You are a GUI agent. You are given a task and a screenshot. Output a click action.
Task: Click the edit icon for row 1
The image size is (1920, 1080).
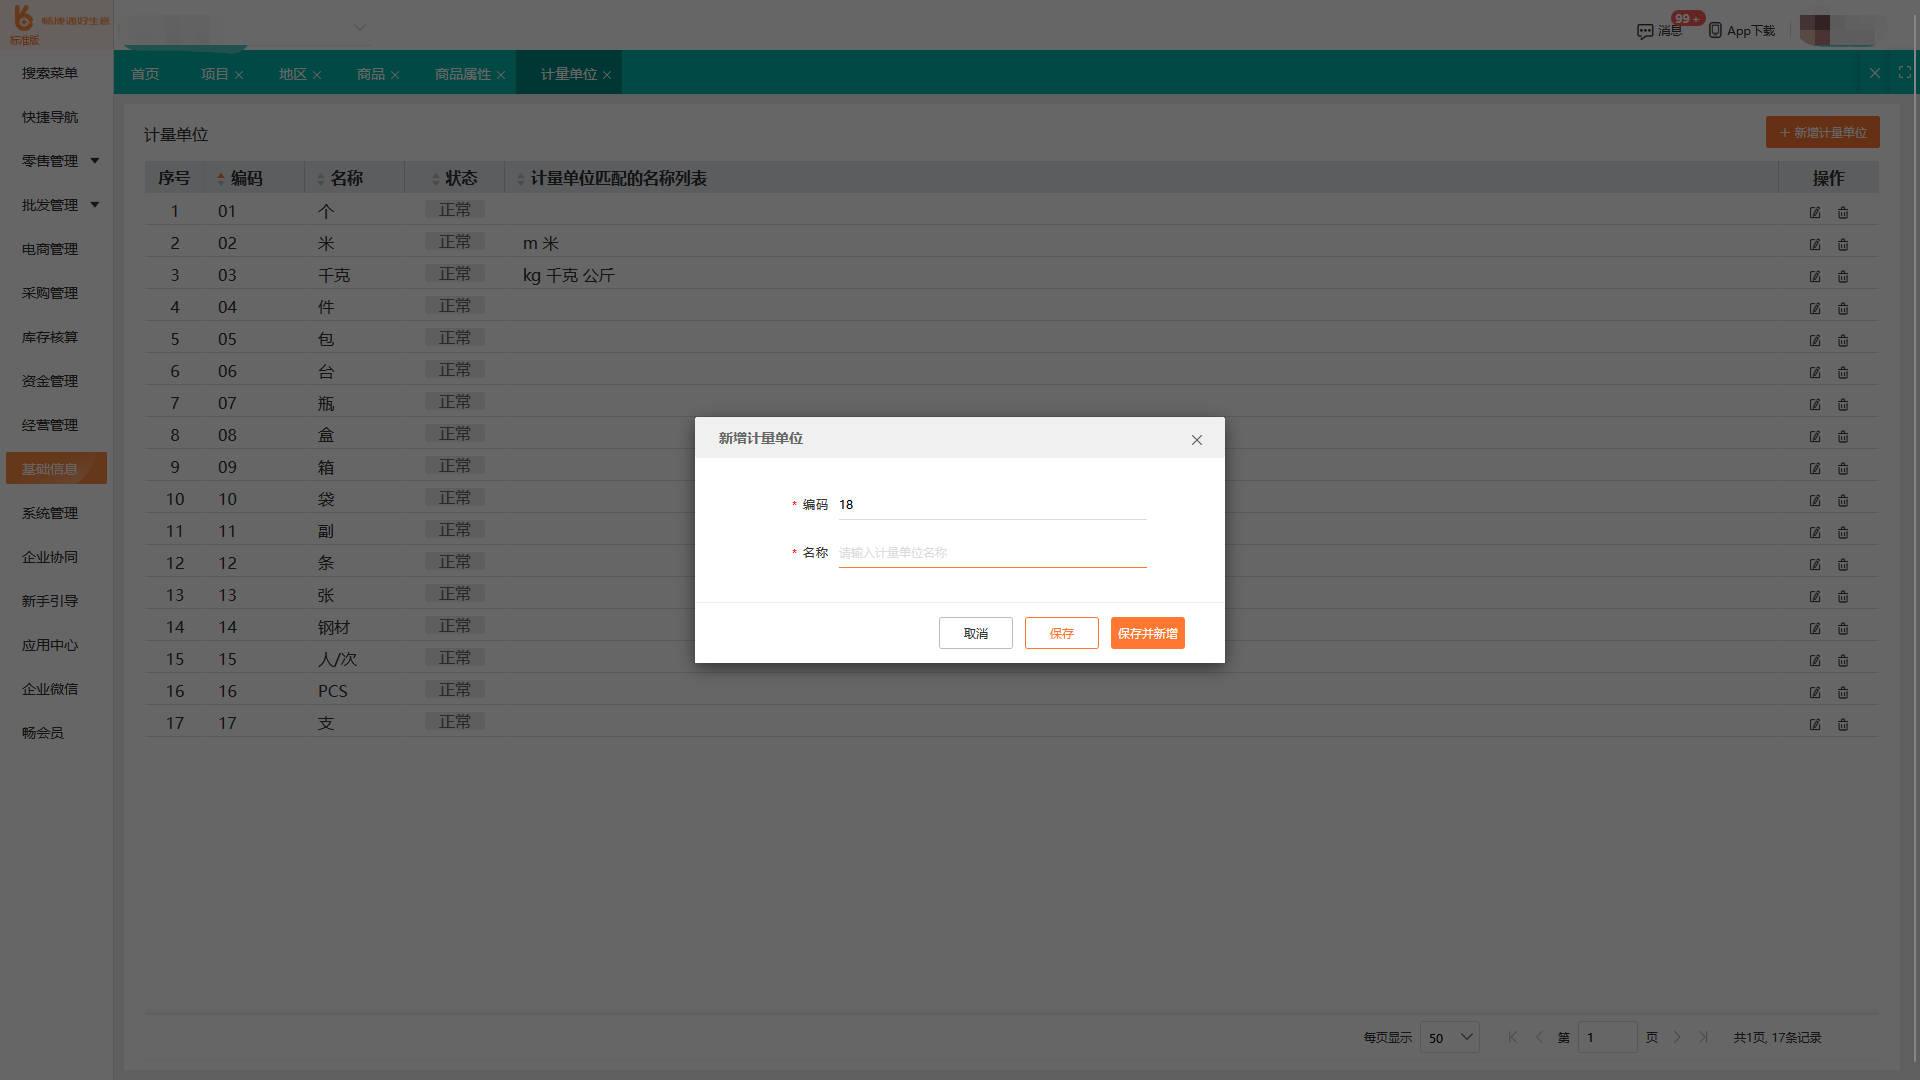click(x=1815, y=210)
